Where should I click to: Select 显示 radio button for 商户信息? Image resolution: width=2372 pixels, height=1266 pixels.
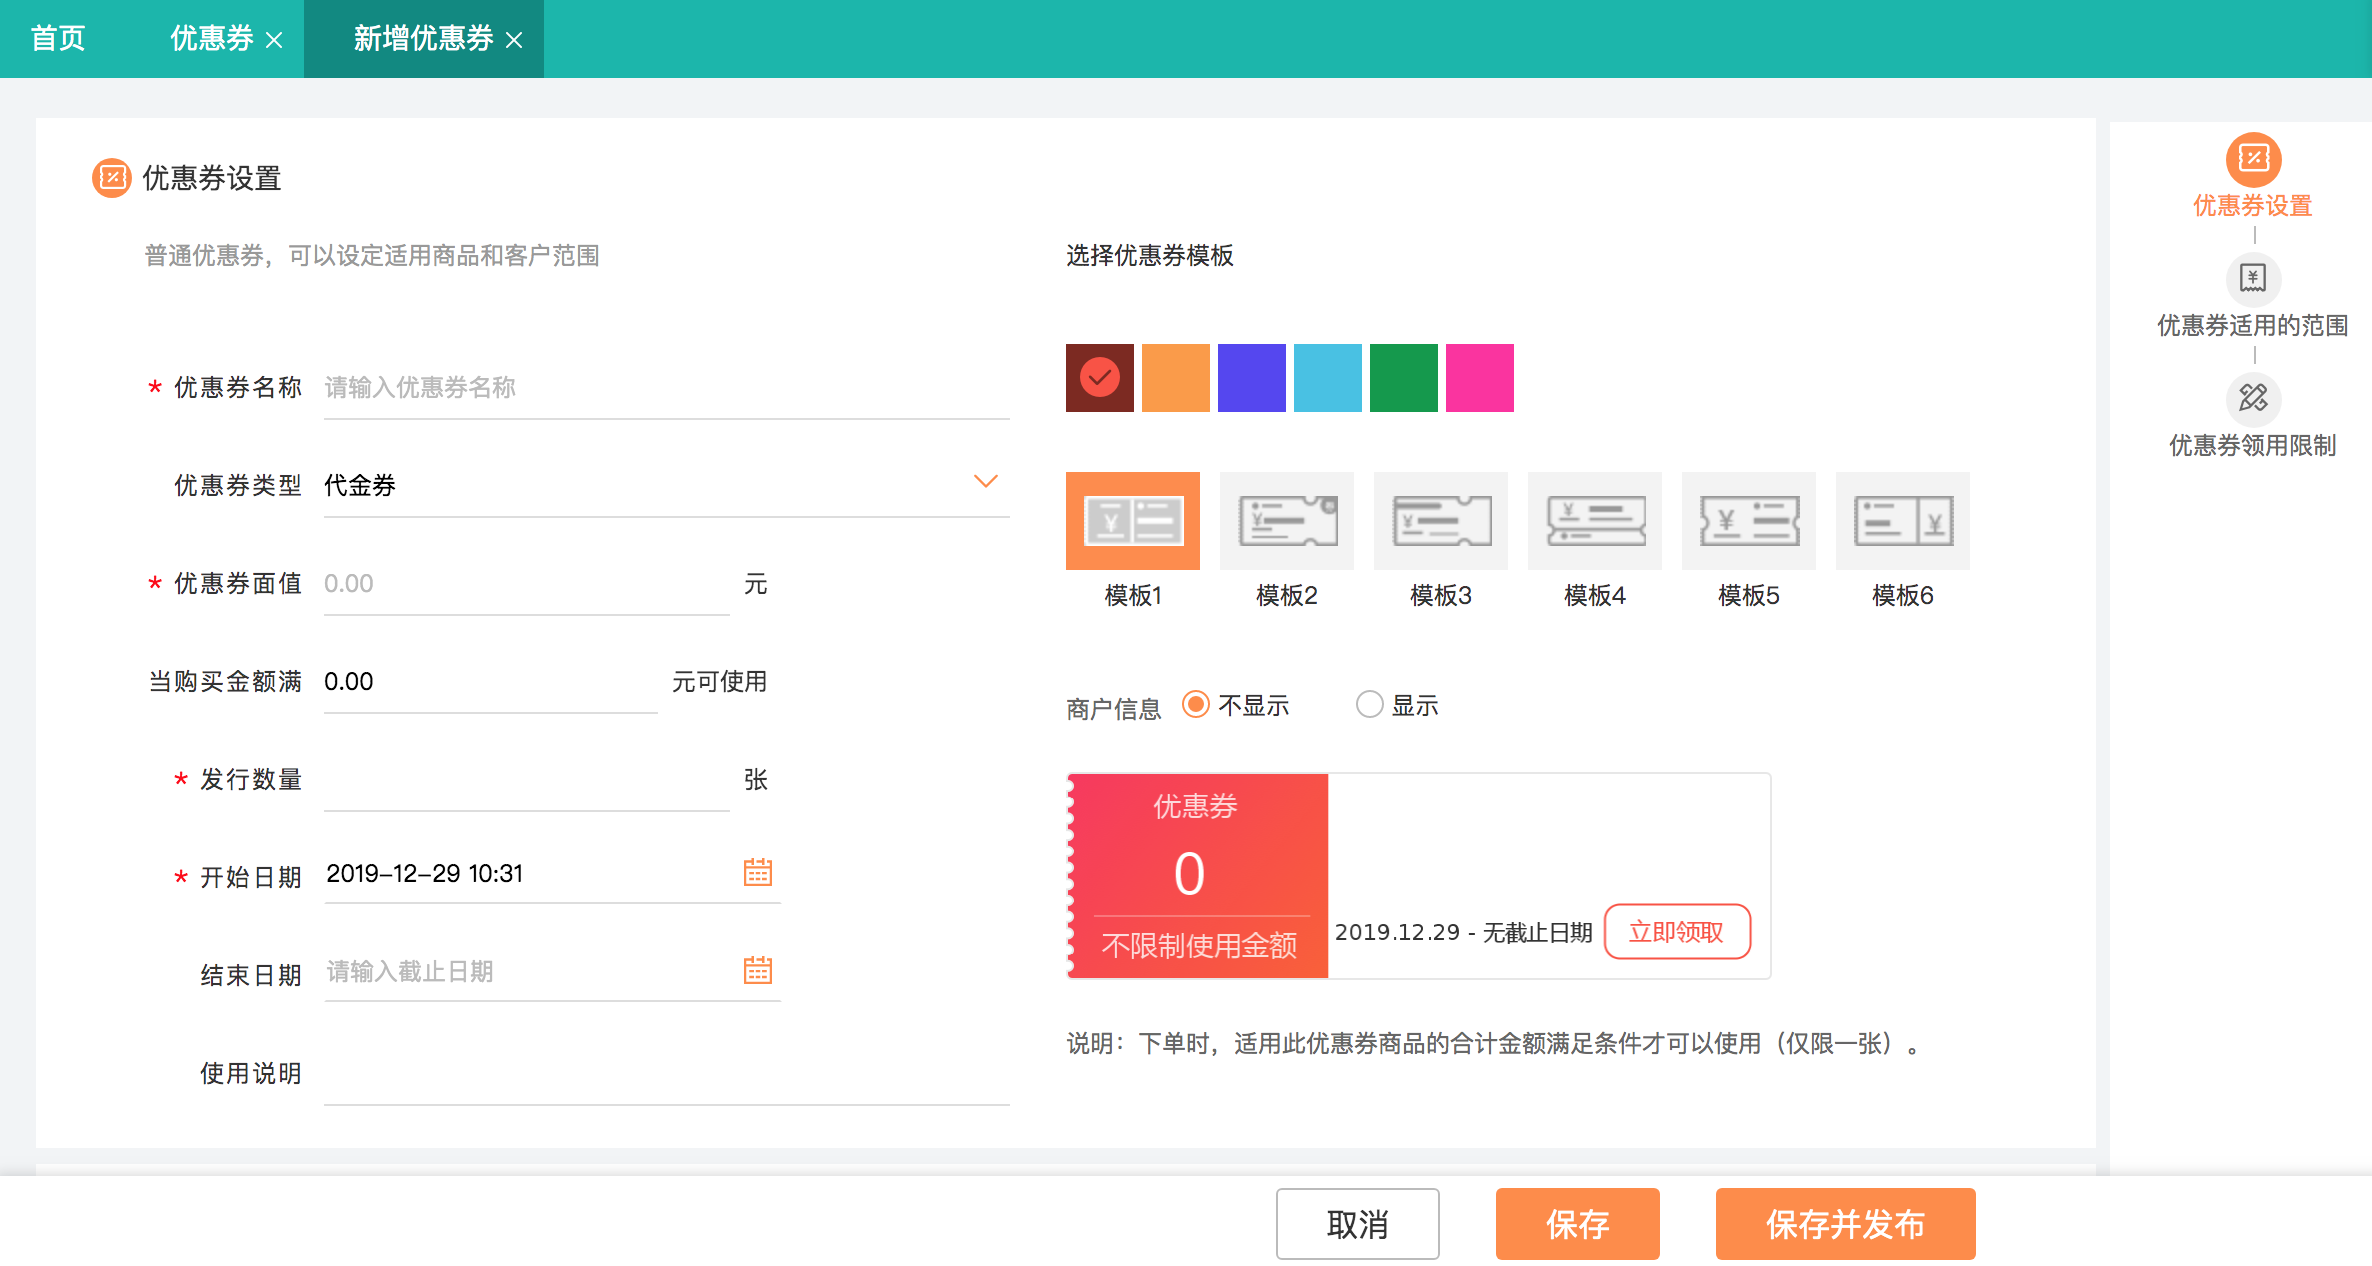tap(1366, 704)
